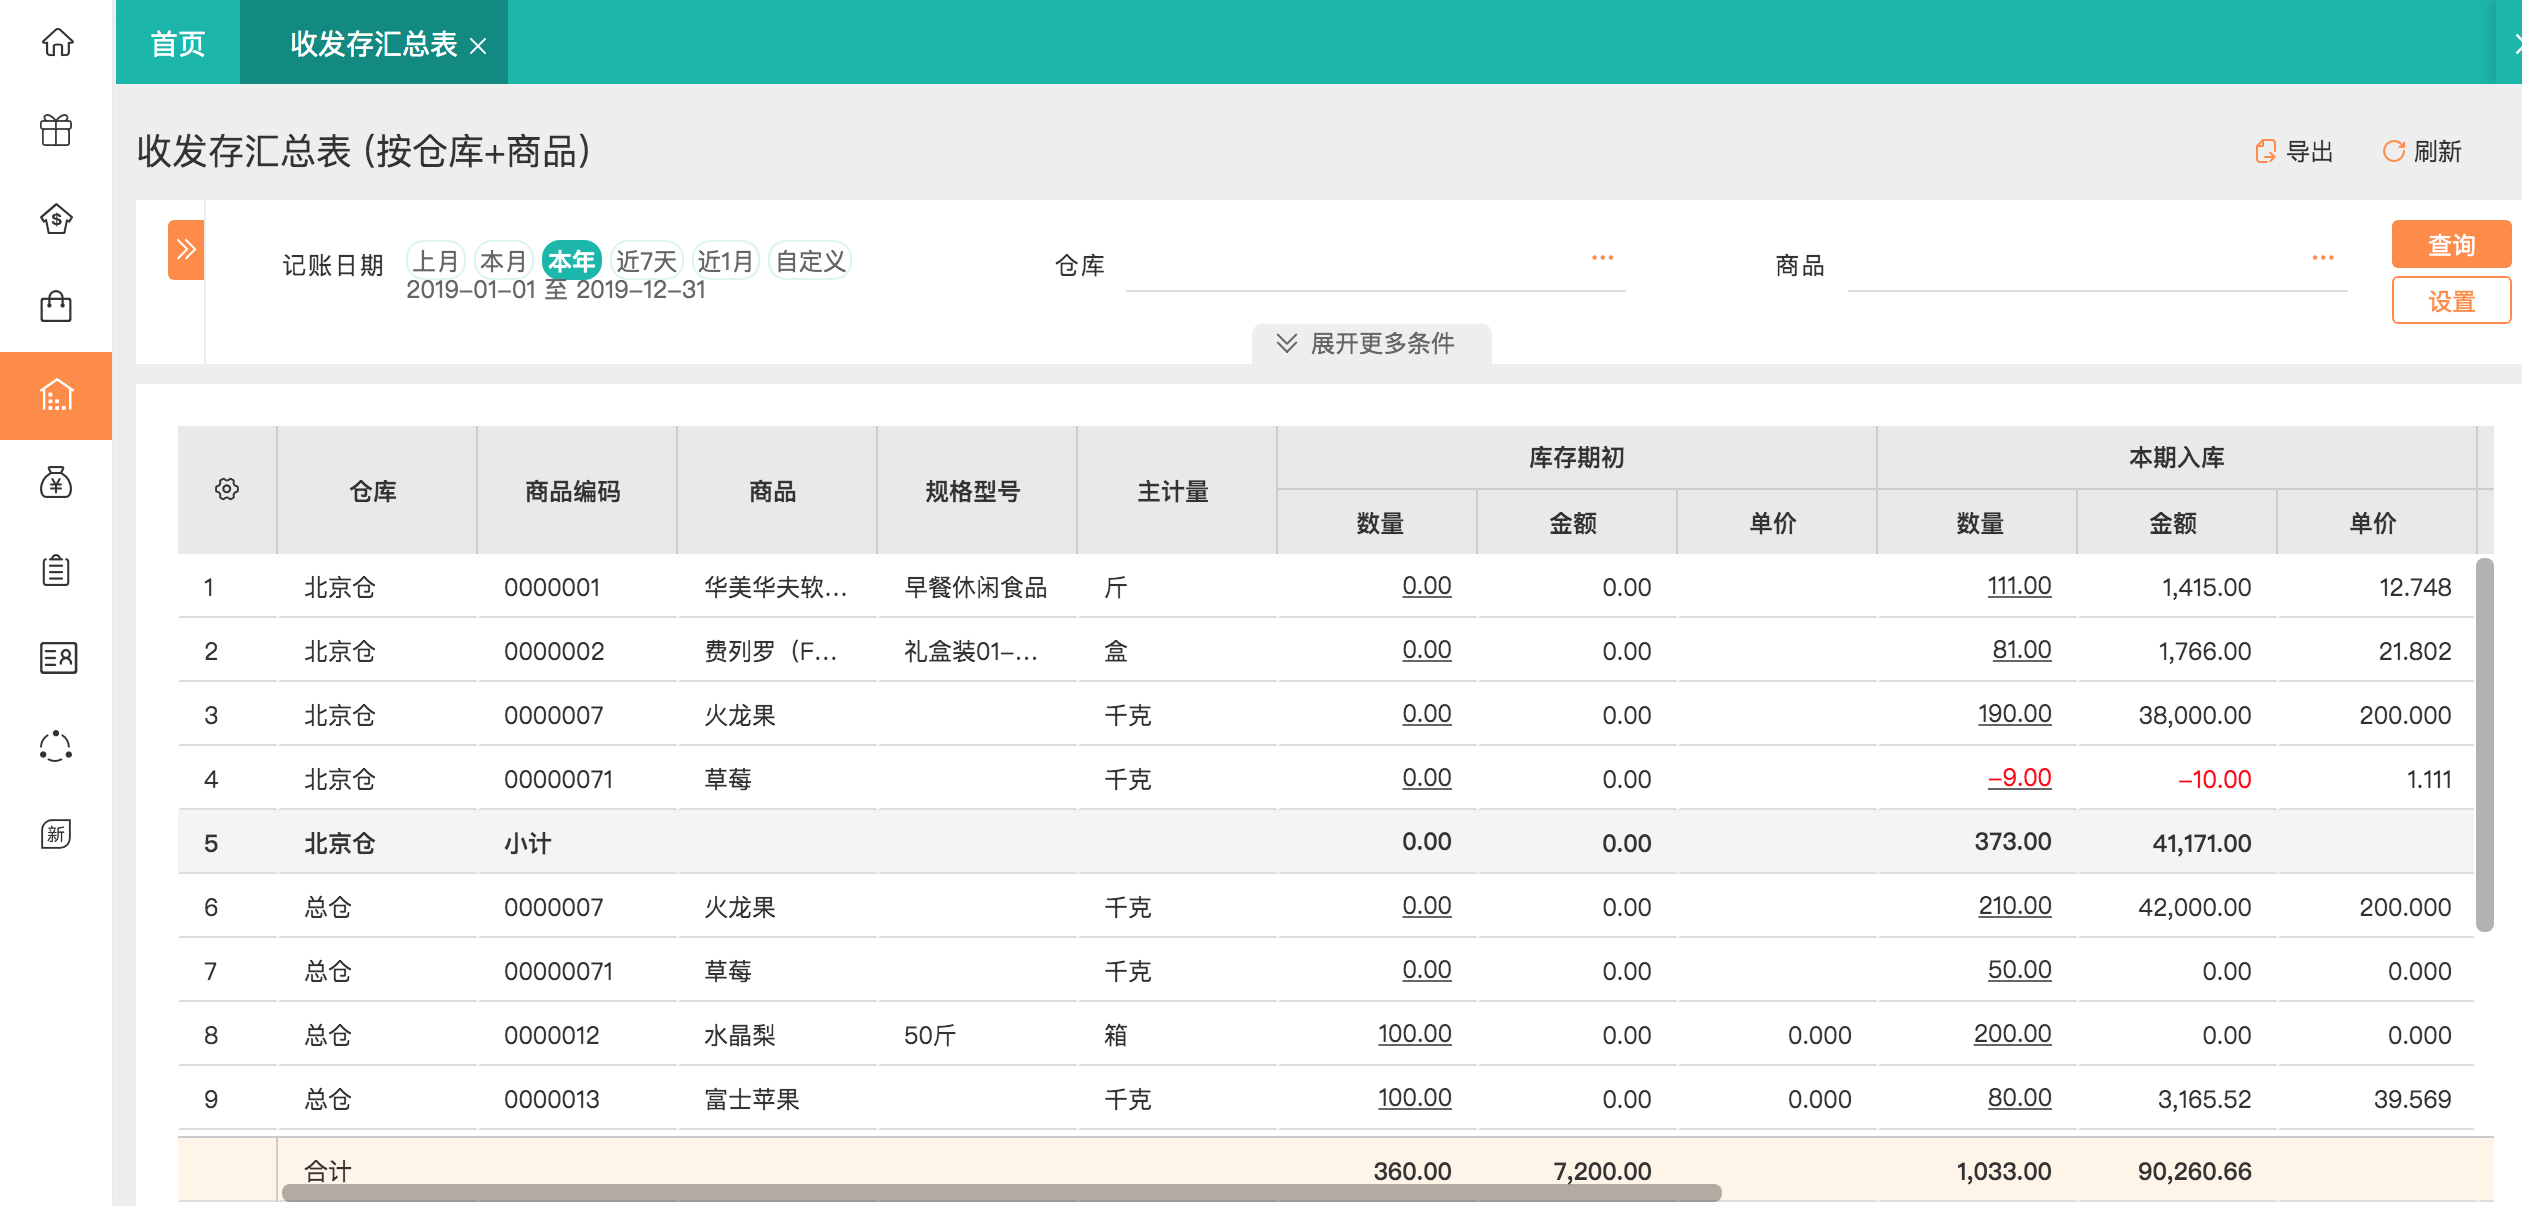Click the 首页 (Home) sidebar icon
This screenshot has width=2522, height=1206.
pos(58,43)
